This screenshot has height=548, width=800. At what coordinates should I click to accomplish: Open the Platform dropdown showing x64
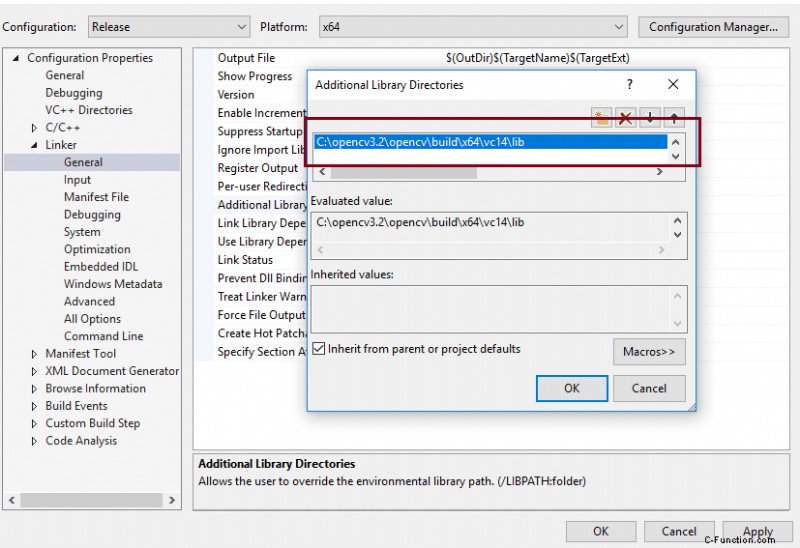[x=473, y=27]
